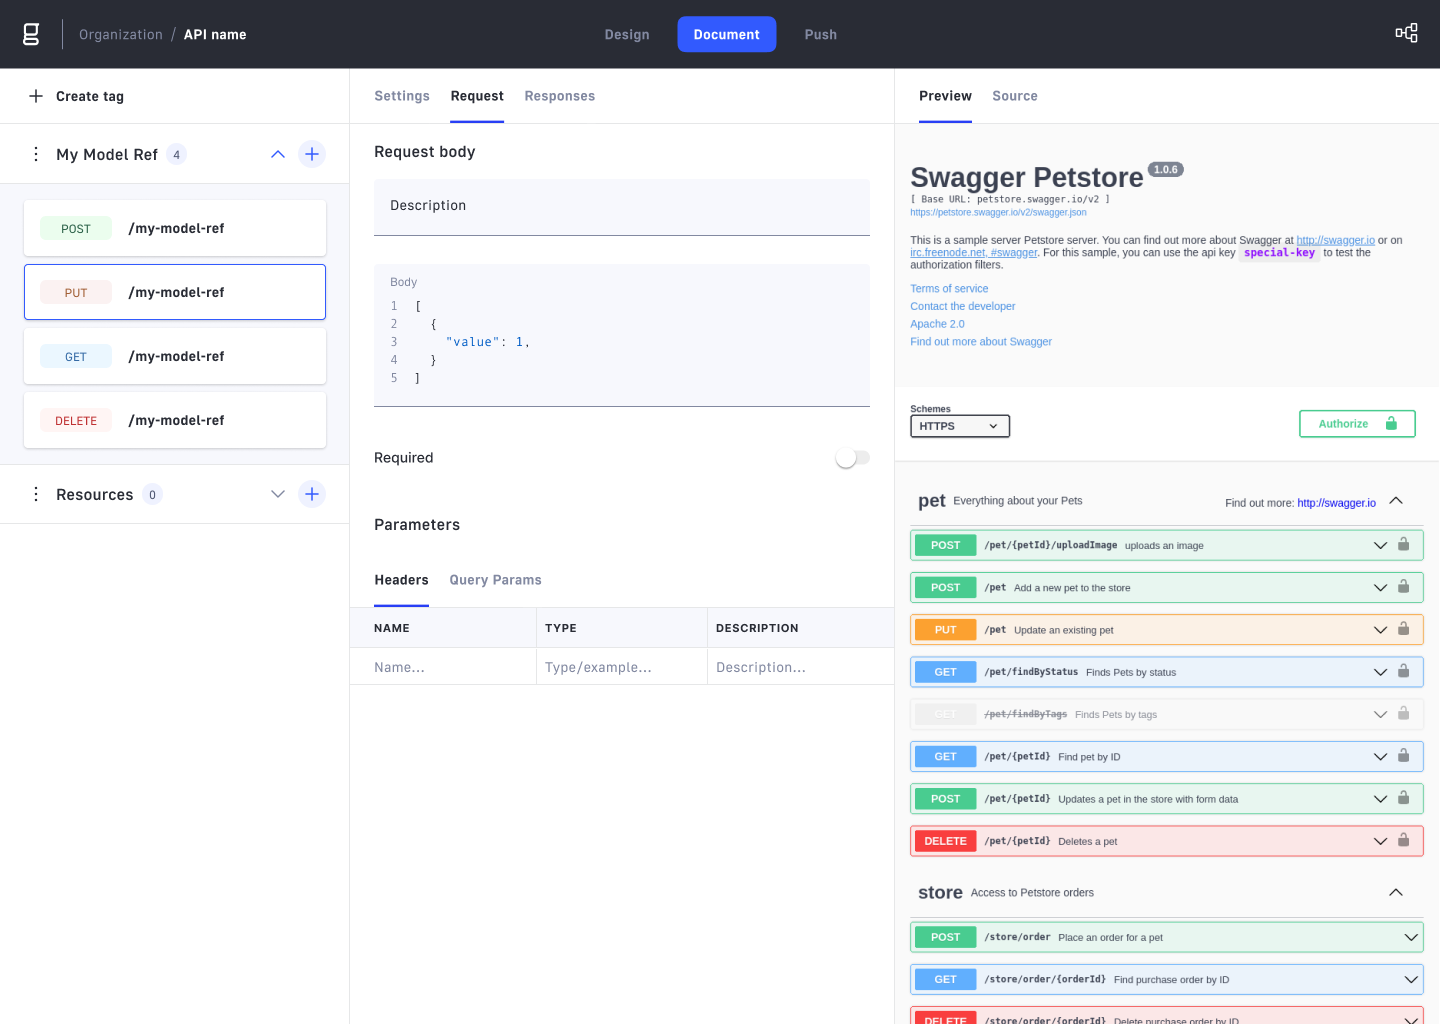Screen dimensions: 1440x1024
Task: Switch to the Responses tab
Action: point(559,95)
